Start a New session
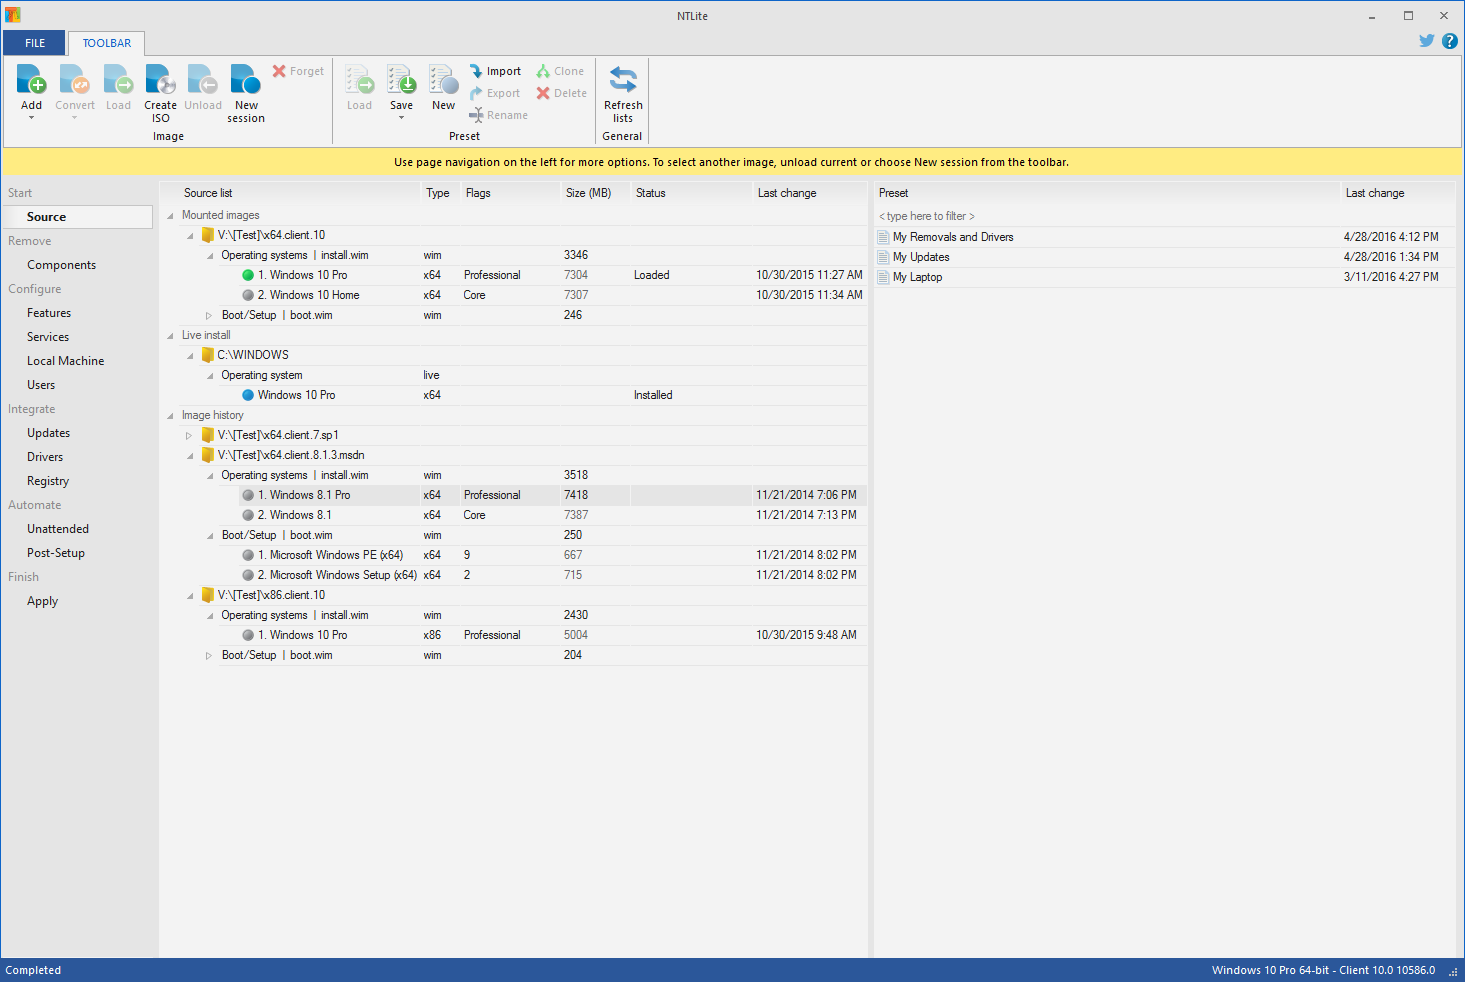 245,84
